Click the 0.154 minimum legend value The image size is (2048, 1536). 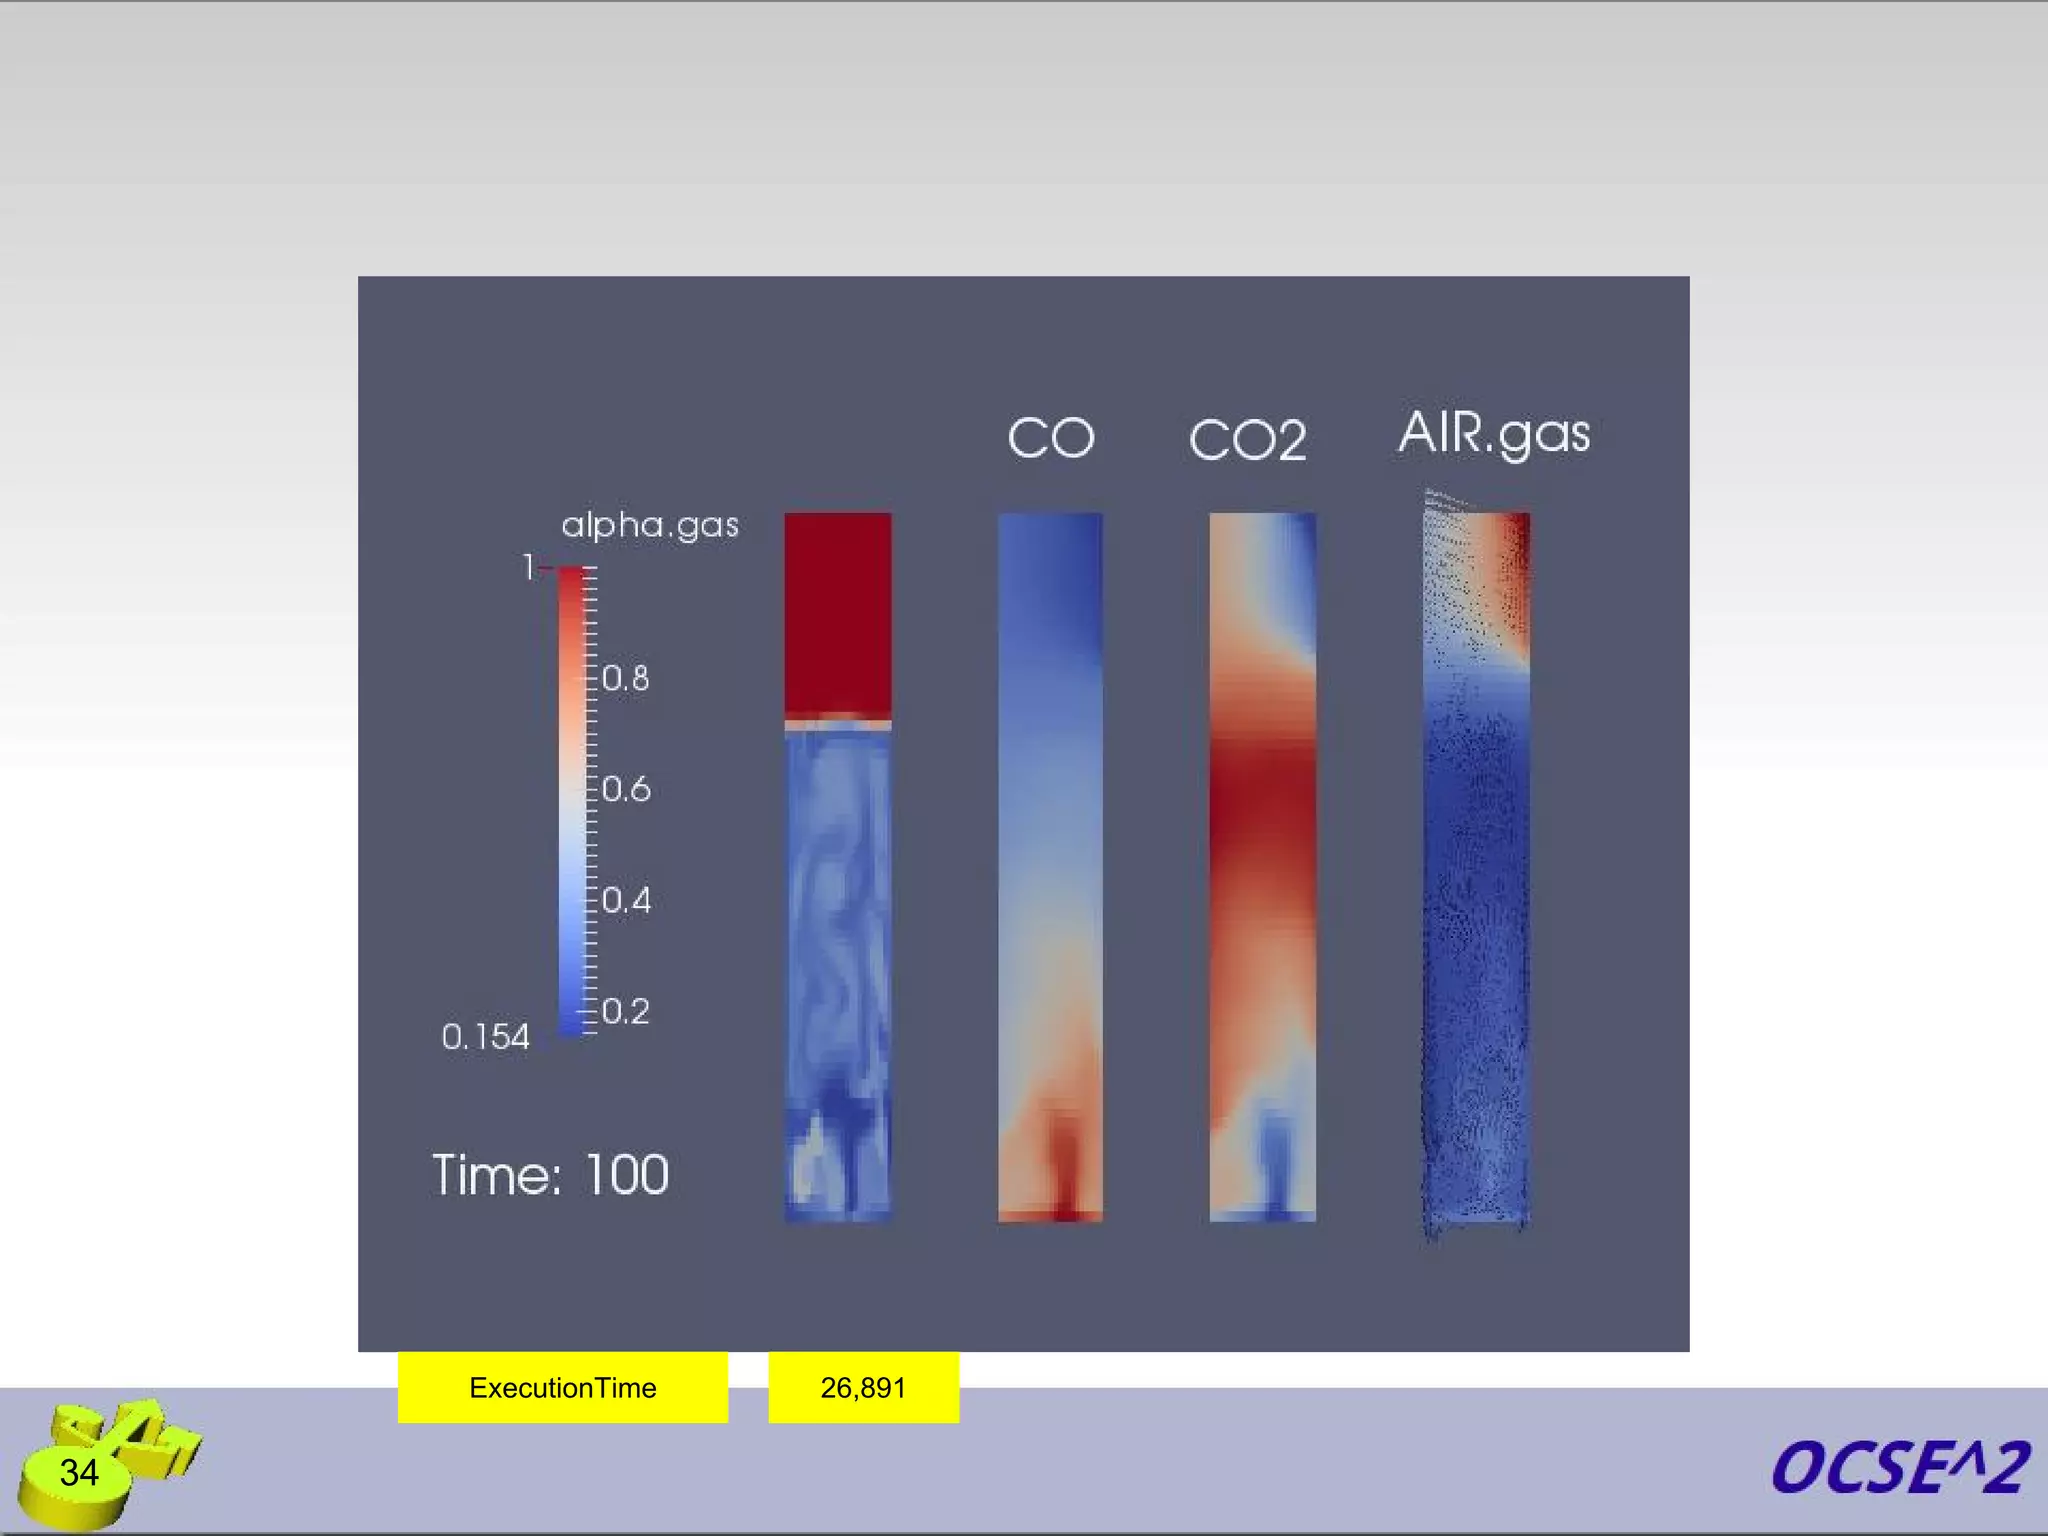click(485, 1037)
